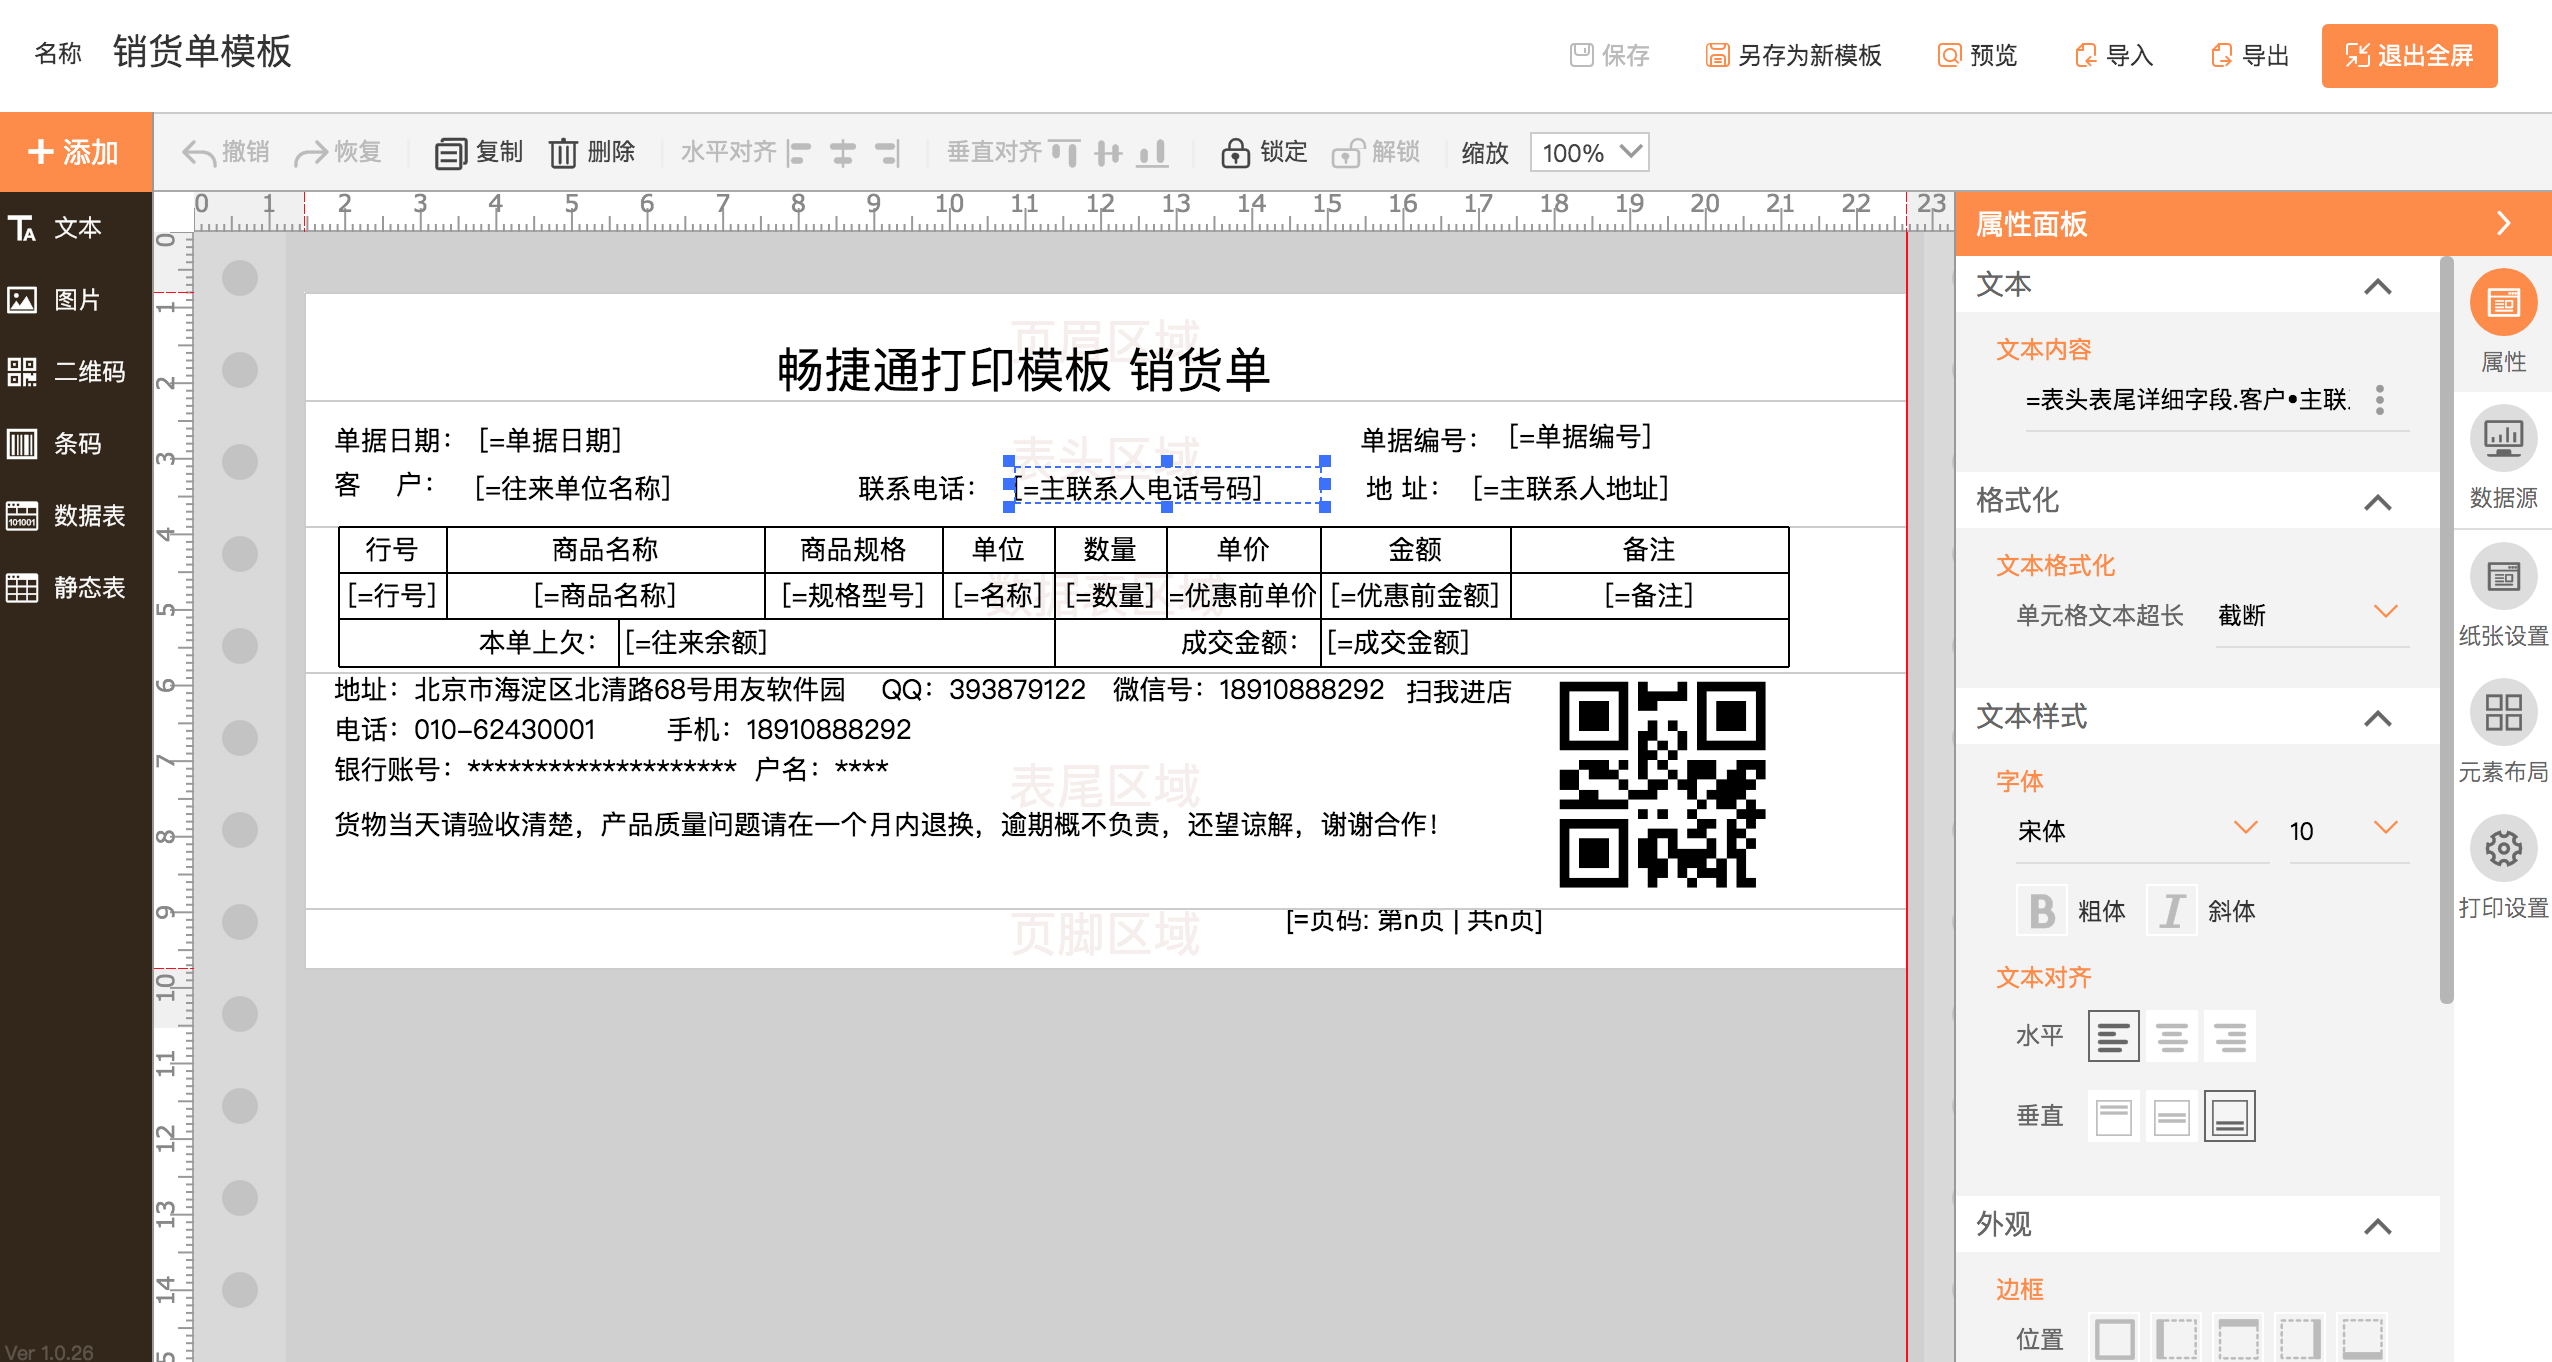Click 保存 button in top toolbar

[1605, 52]
